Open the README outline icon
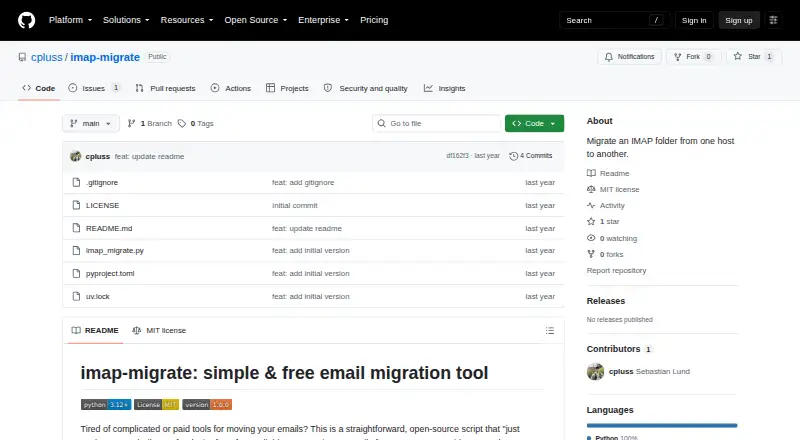The image size is (800, 440). tap(549, 331)
